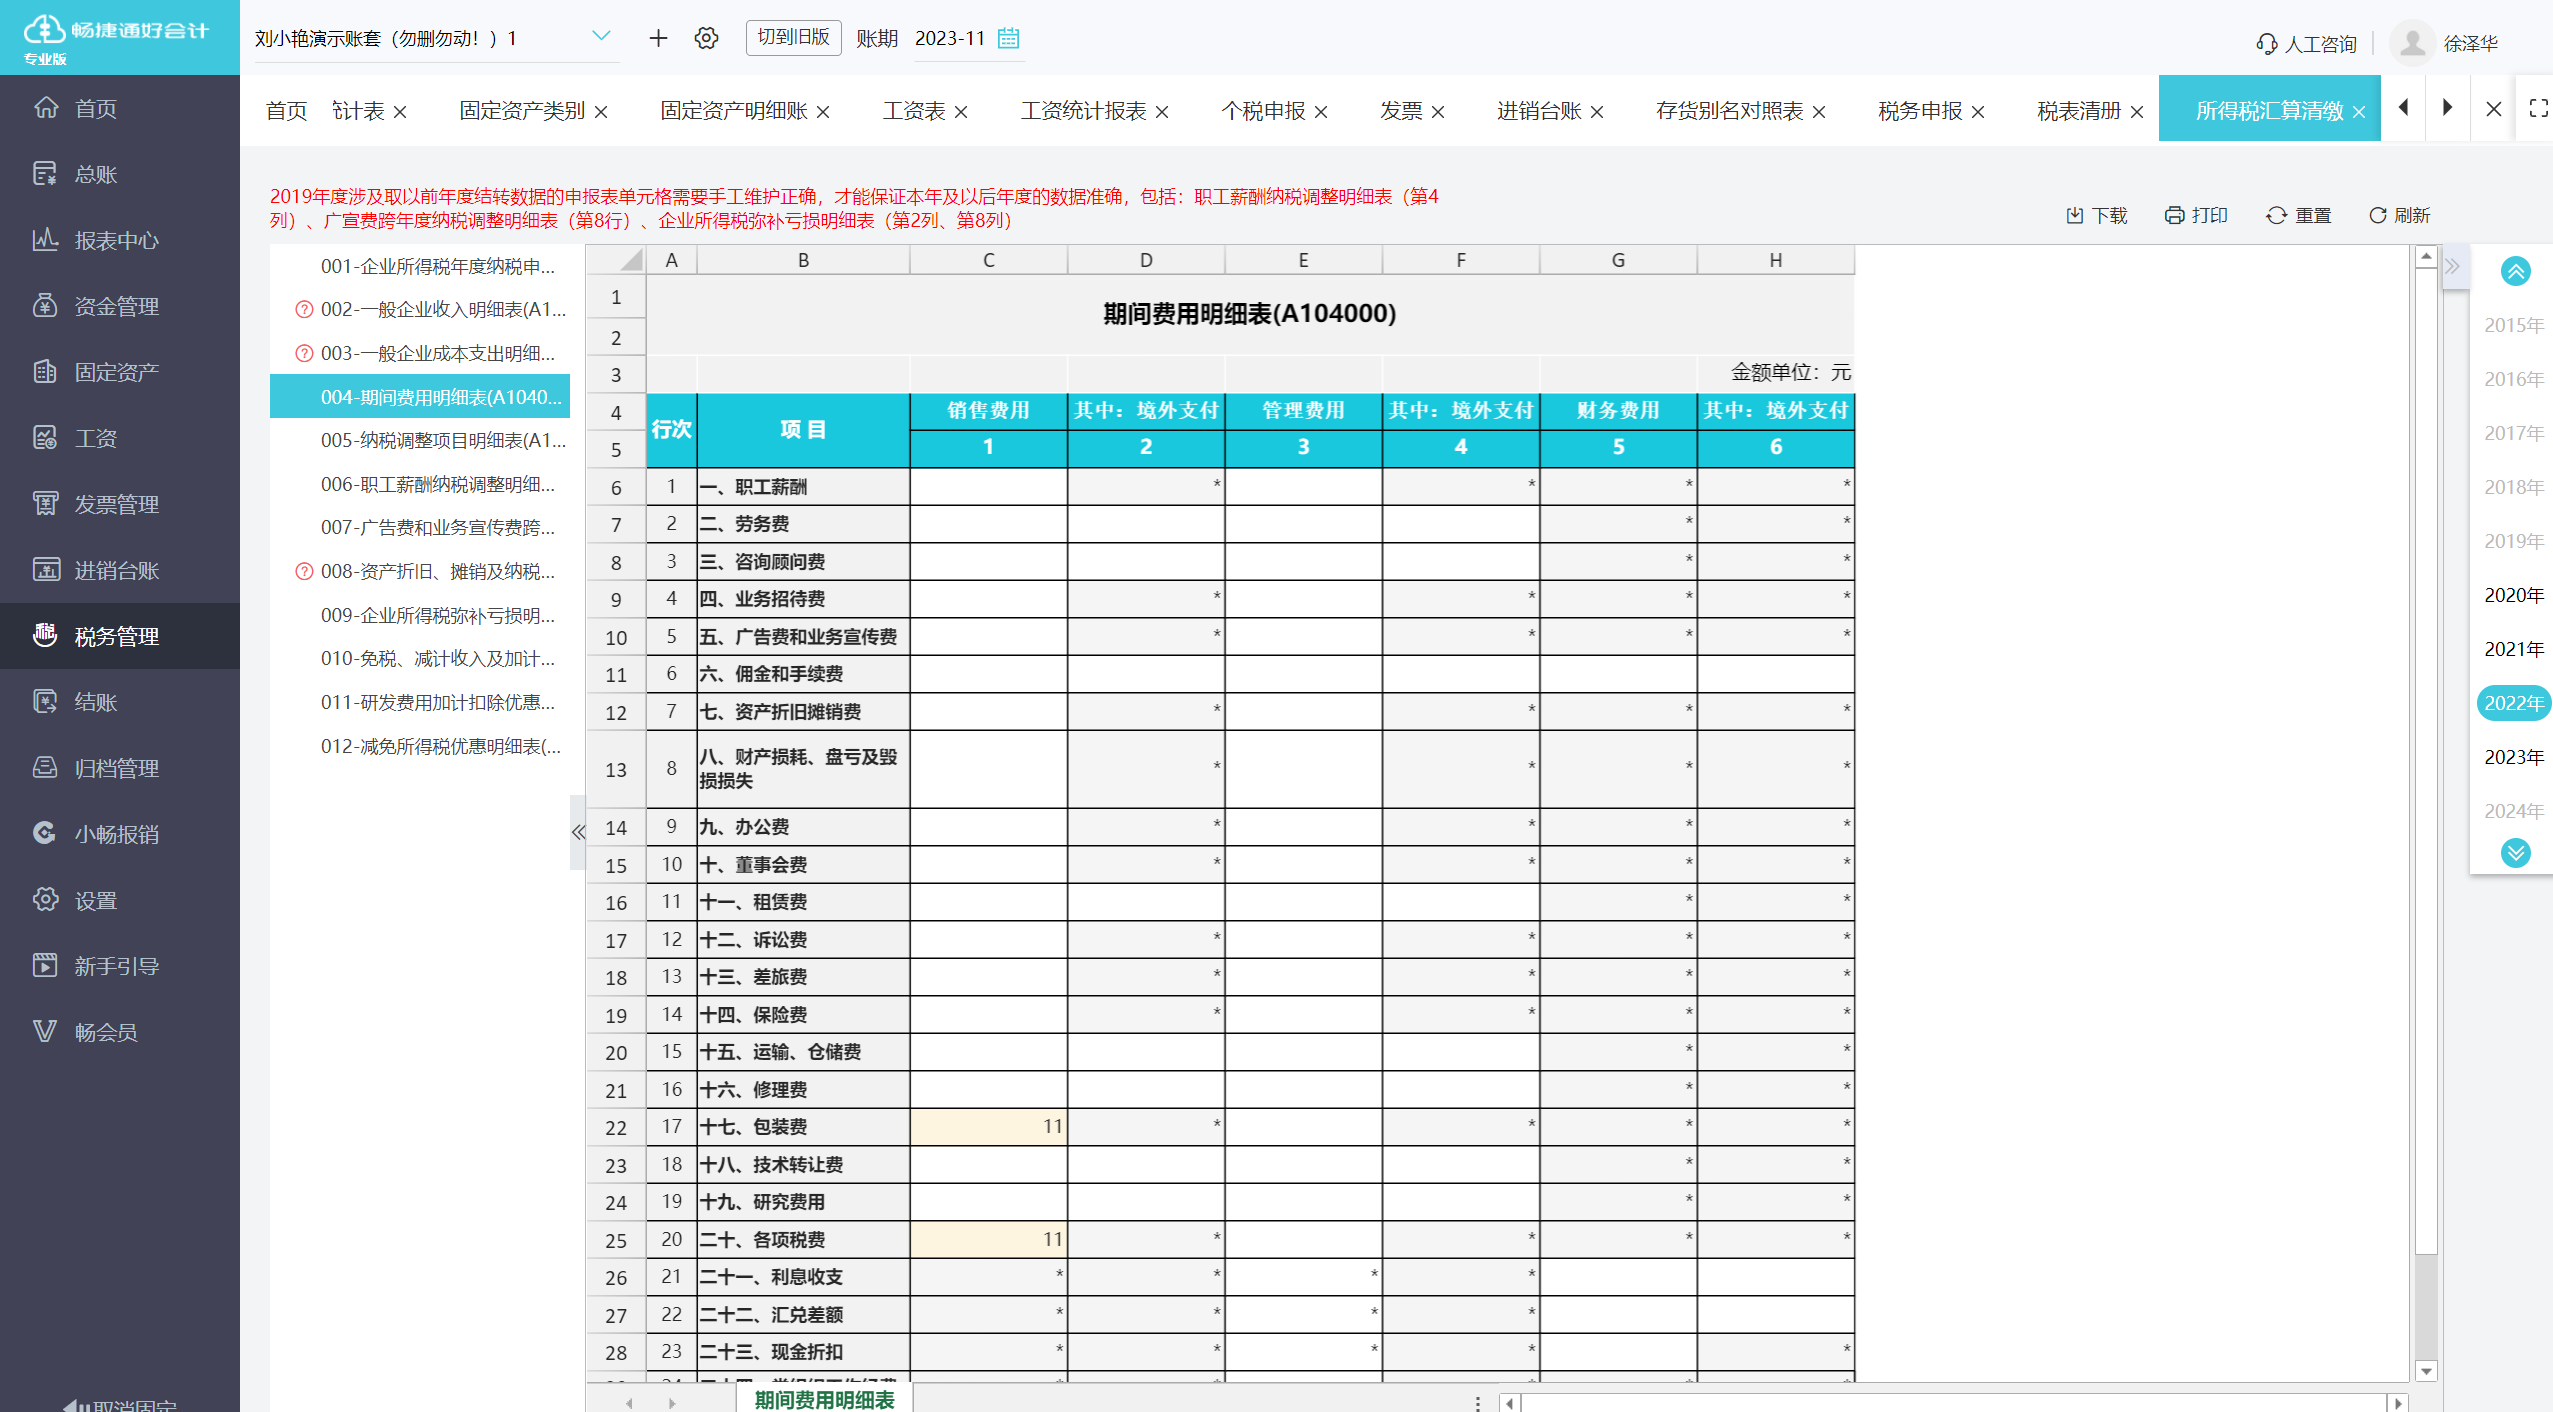The height and width of the screenshot is (1412, 2553).
Task: Click row 17 包装费 sales expense cell
Action: [985, 1127]
